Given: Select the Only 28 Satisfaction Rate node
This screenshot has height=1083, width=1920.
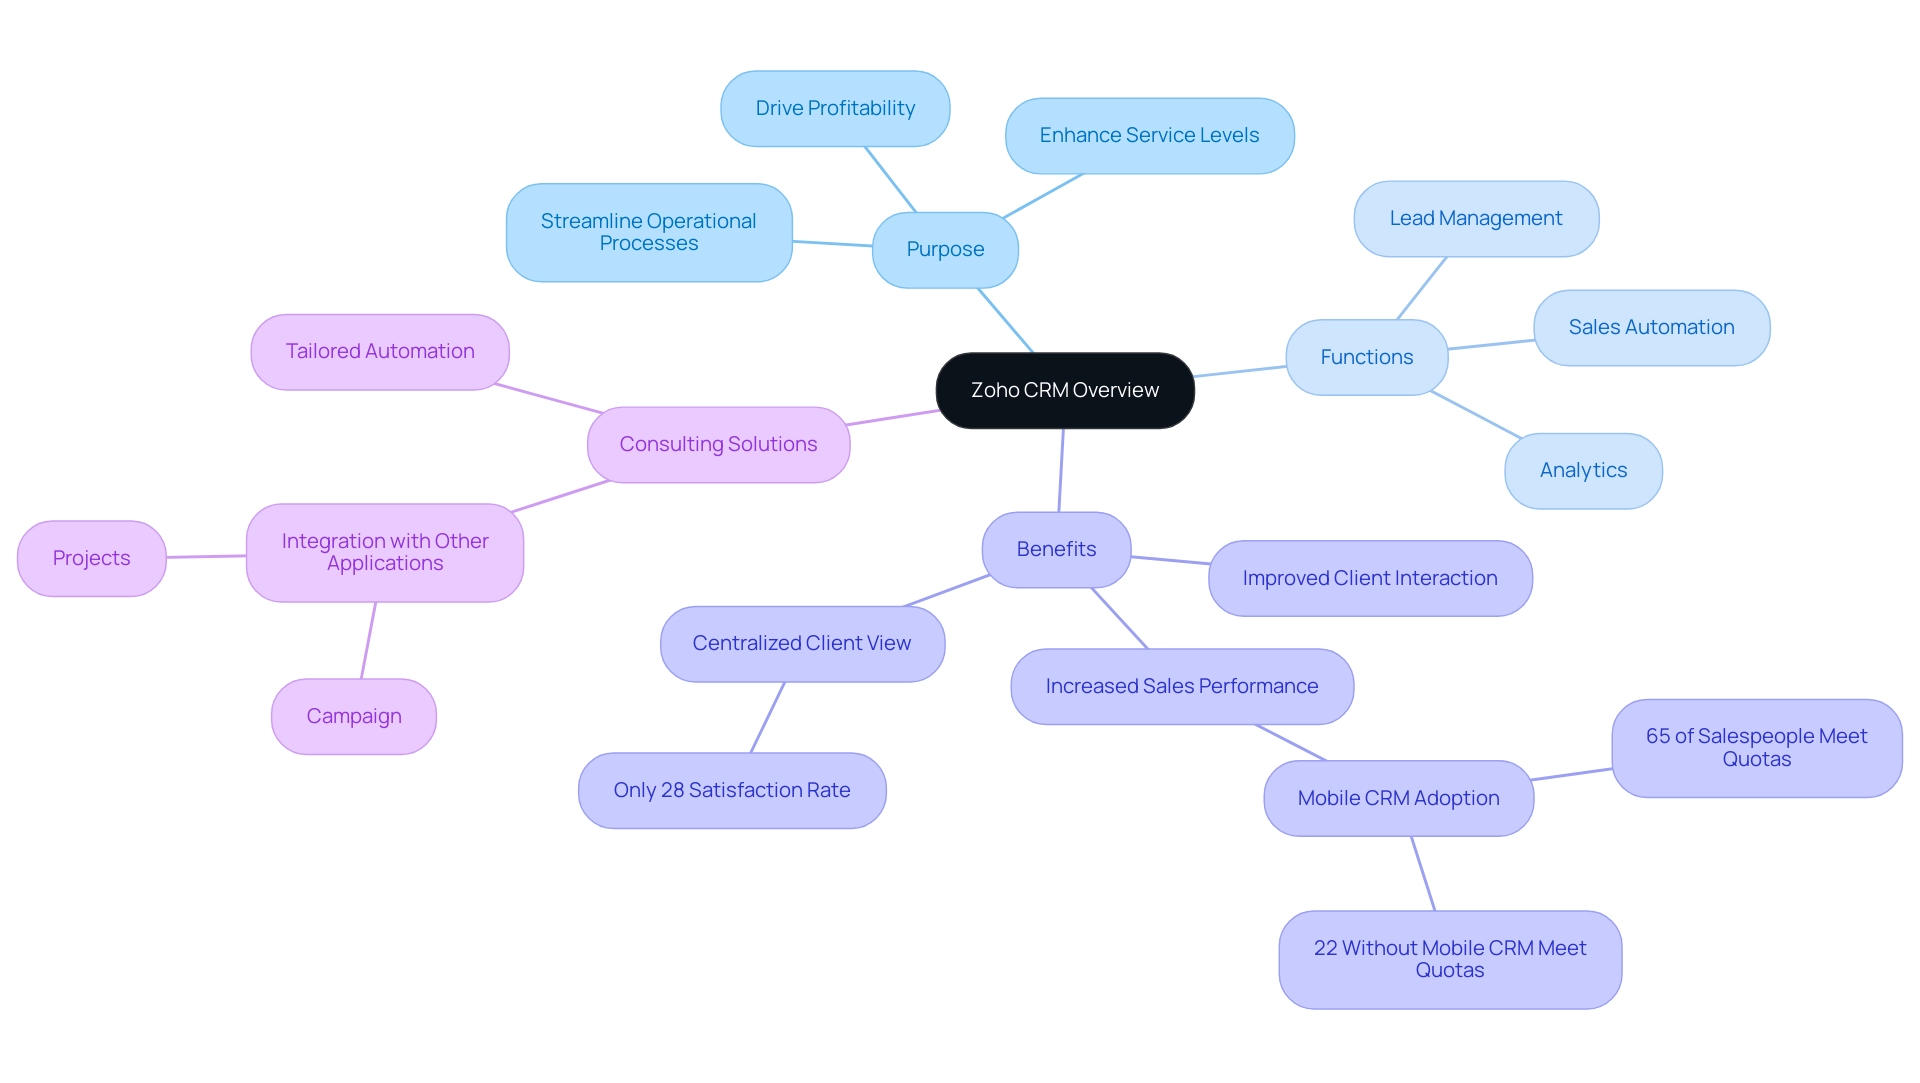Looking at the screenshot, I should (x=729, y=789).
